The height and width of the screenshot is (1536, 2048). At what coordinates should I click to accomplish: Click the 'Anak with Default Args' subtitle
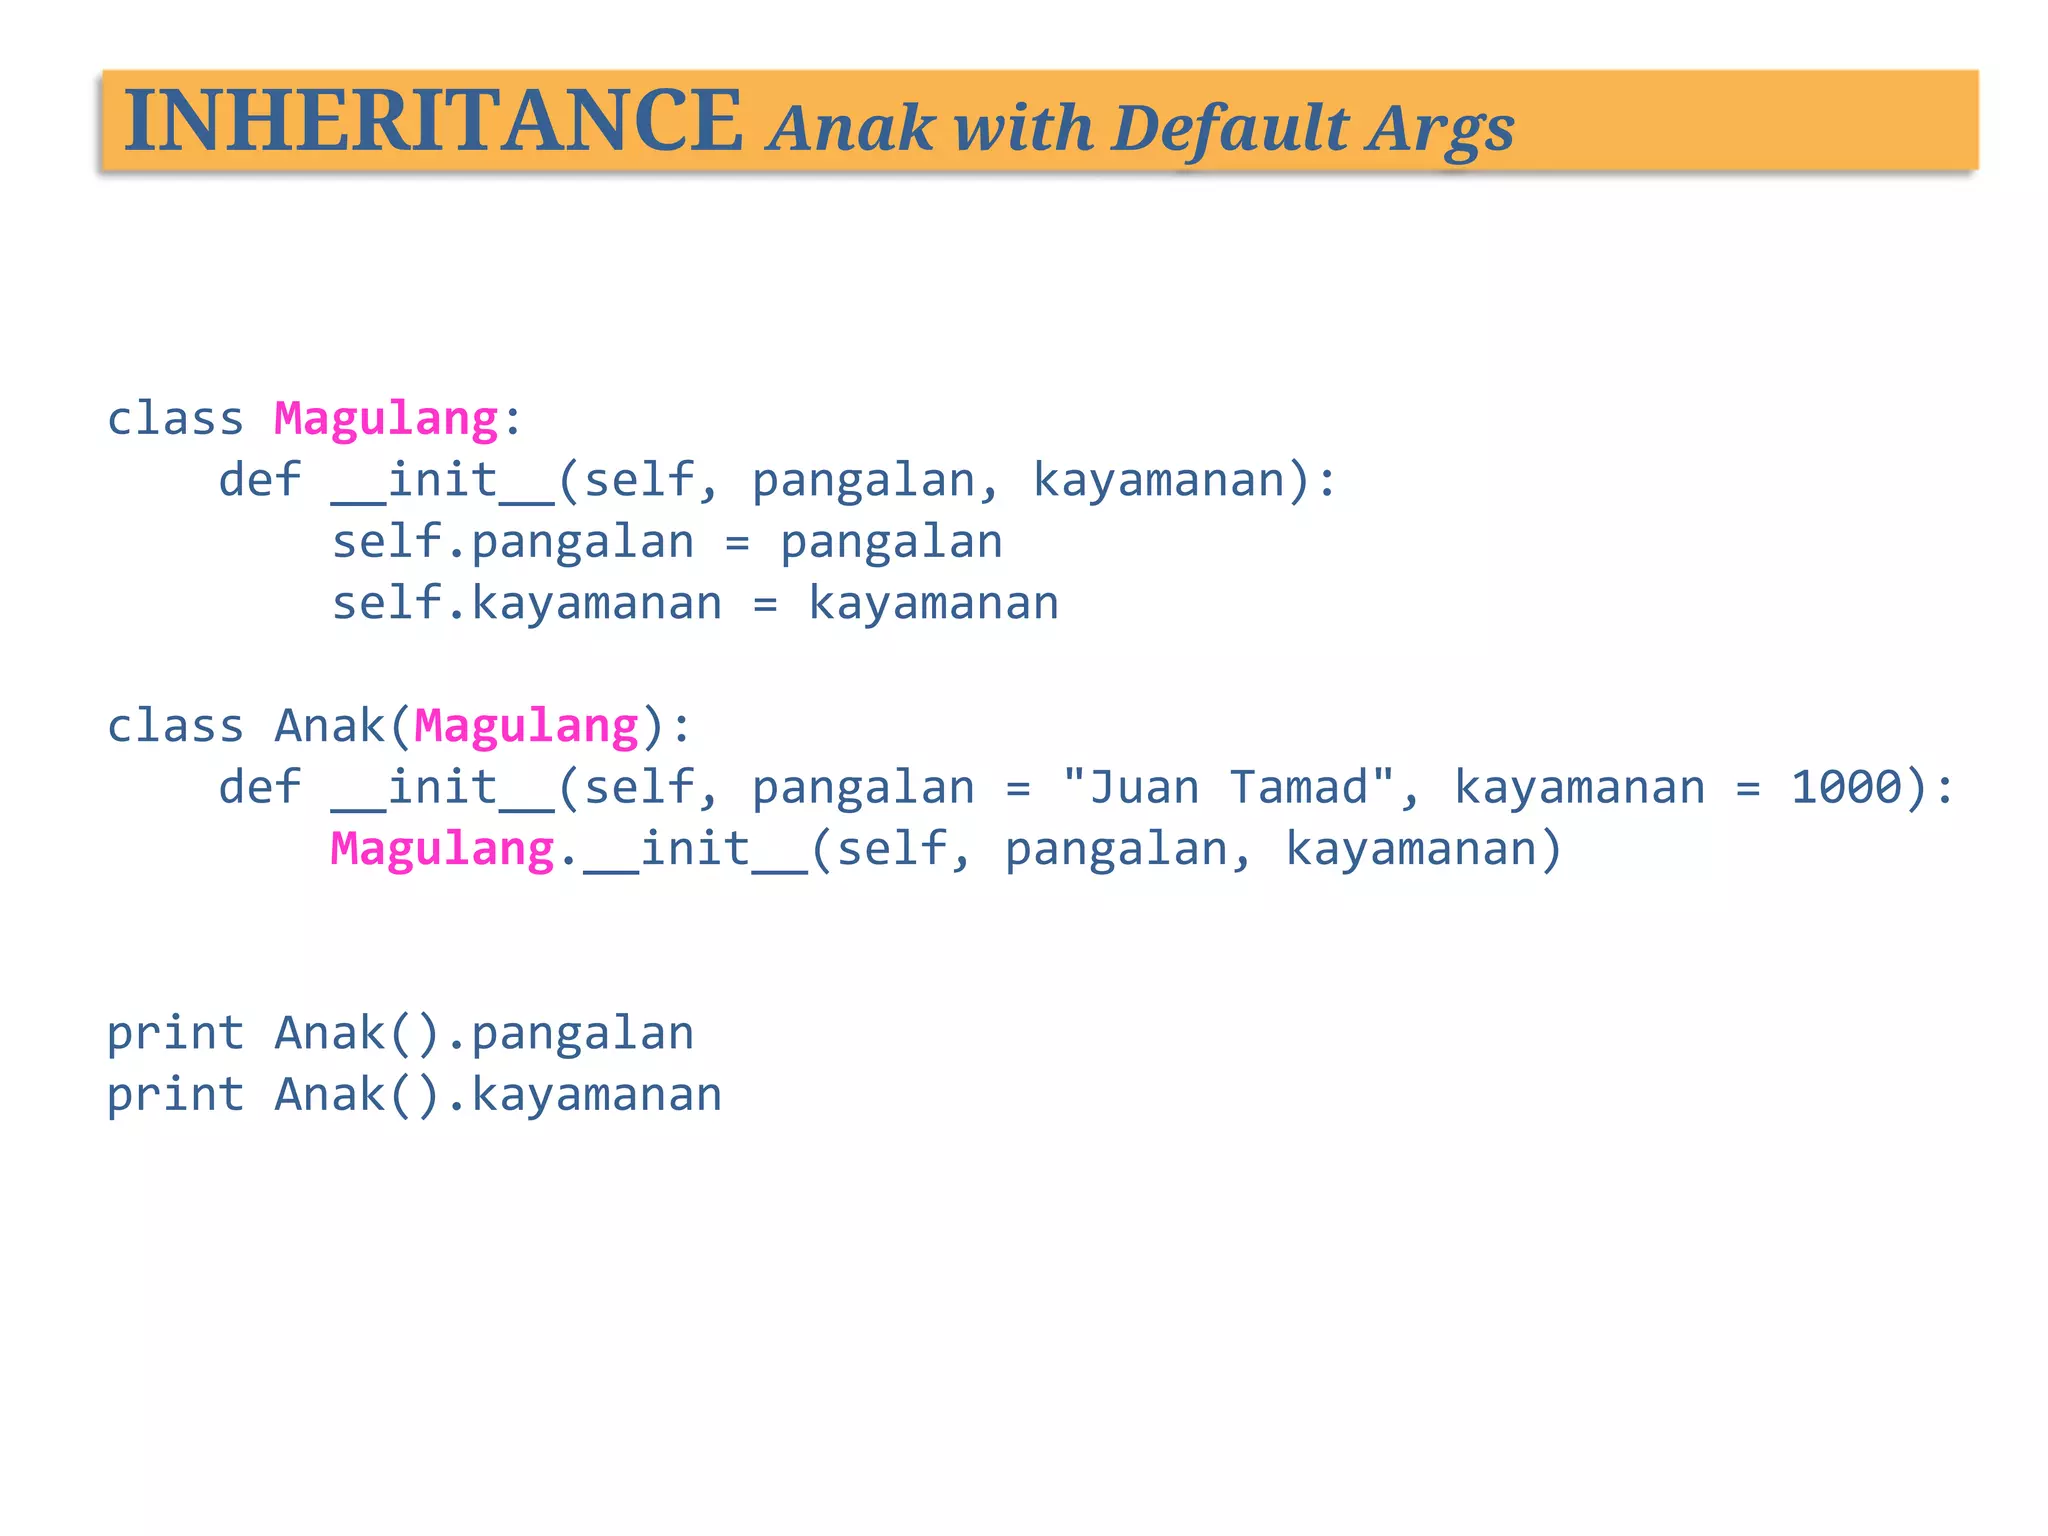pos(1140,129)
